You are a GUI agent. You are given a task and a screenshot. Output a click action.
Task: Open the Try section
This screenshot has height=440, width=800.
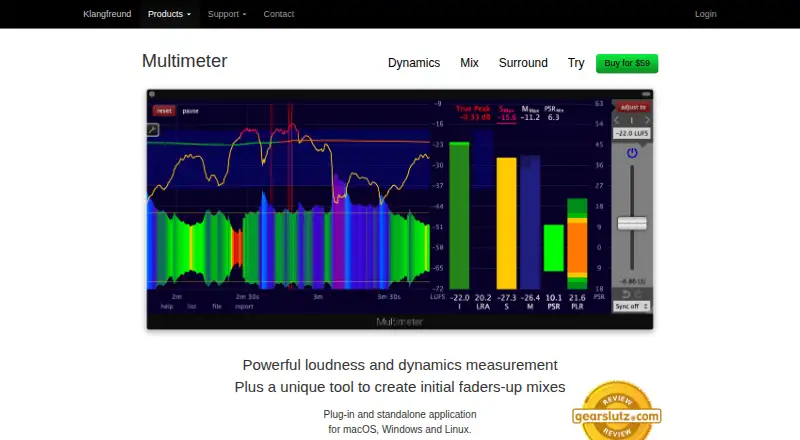[x=576, y=63]
